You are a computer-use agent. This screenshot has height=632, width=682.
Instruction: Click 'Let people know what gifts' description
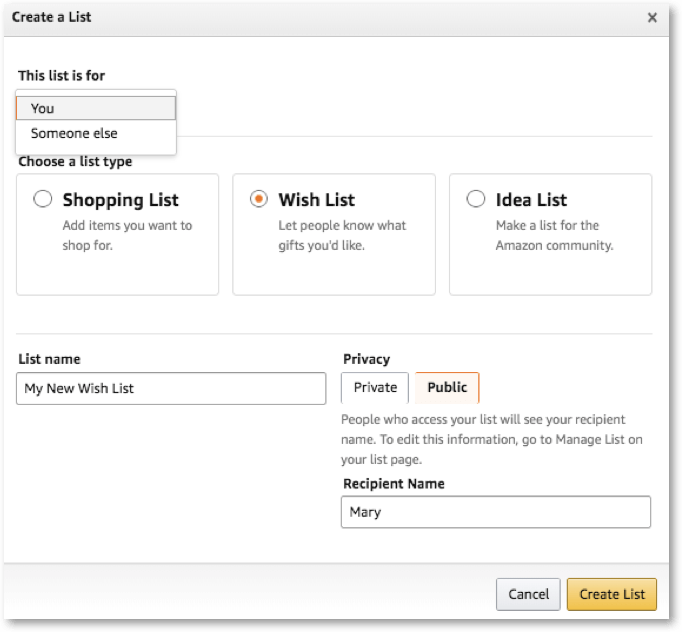click(x=342, y=235)
